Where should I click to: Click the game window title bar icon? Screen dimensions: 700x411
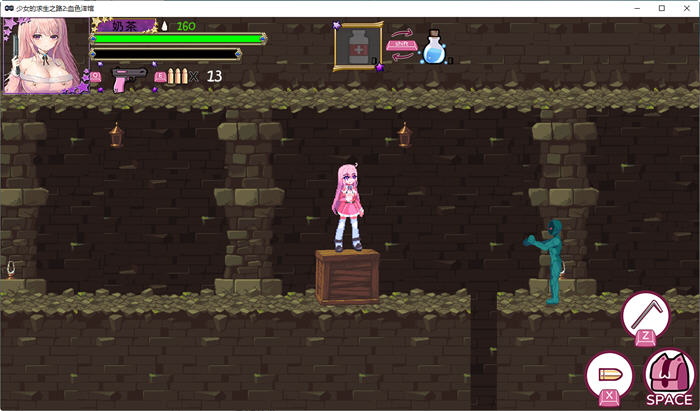[9, 7]
